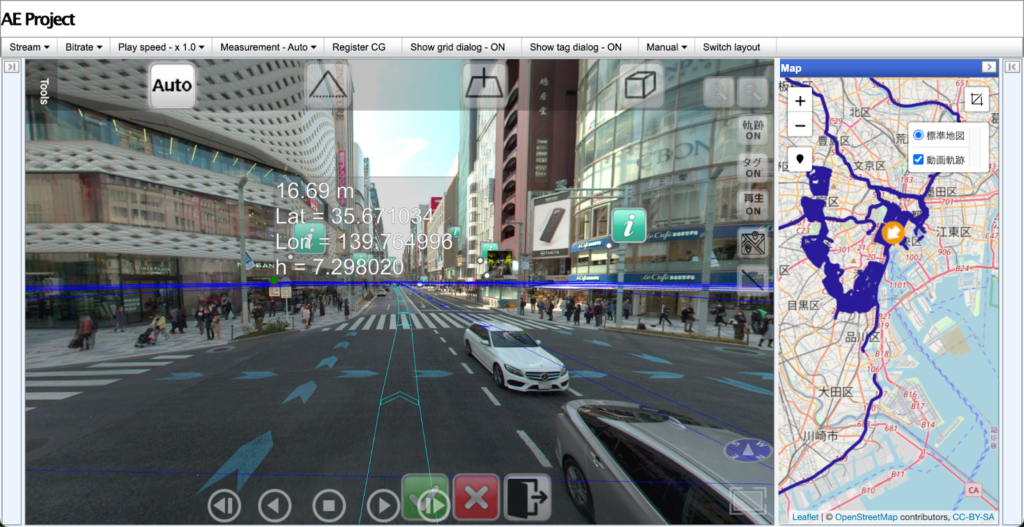
Task: Select the 標準地図 radio button
Action: [919, 136]
